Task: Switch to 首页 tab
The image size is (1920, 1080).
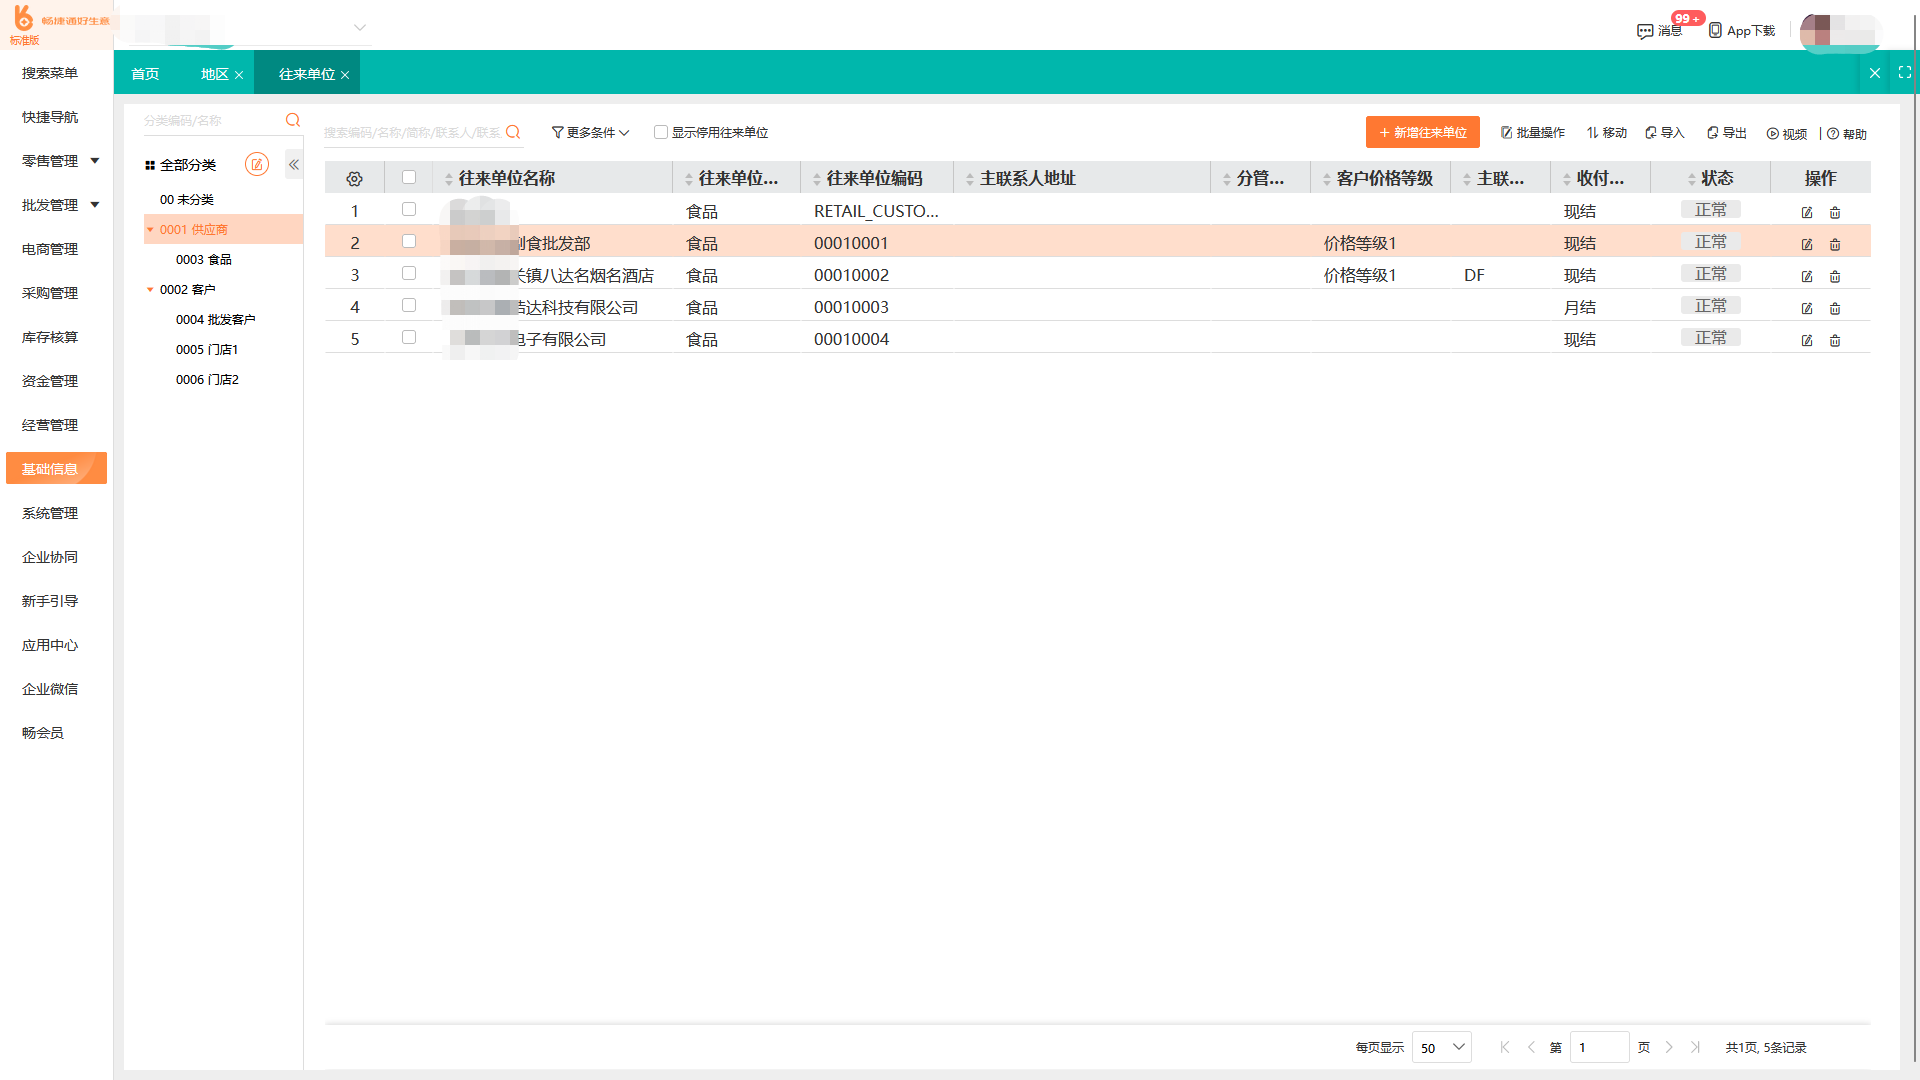Action: 144,73
